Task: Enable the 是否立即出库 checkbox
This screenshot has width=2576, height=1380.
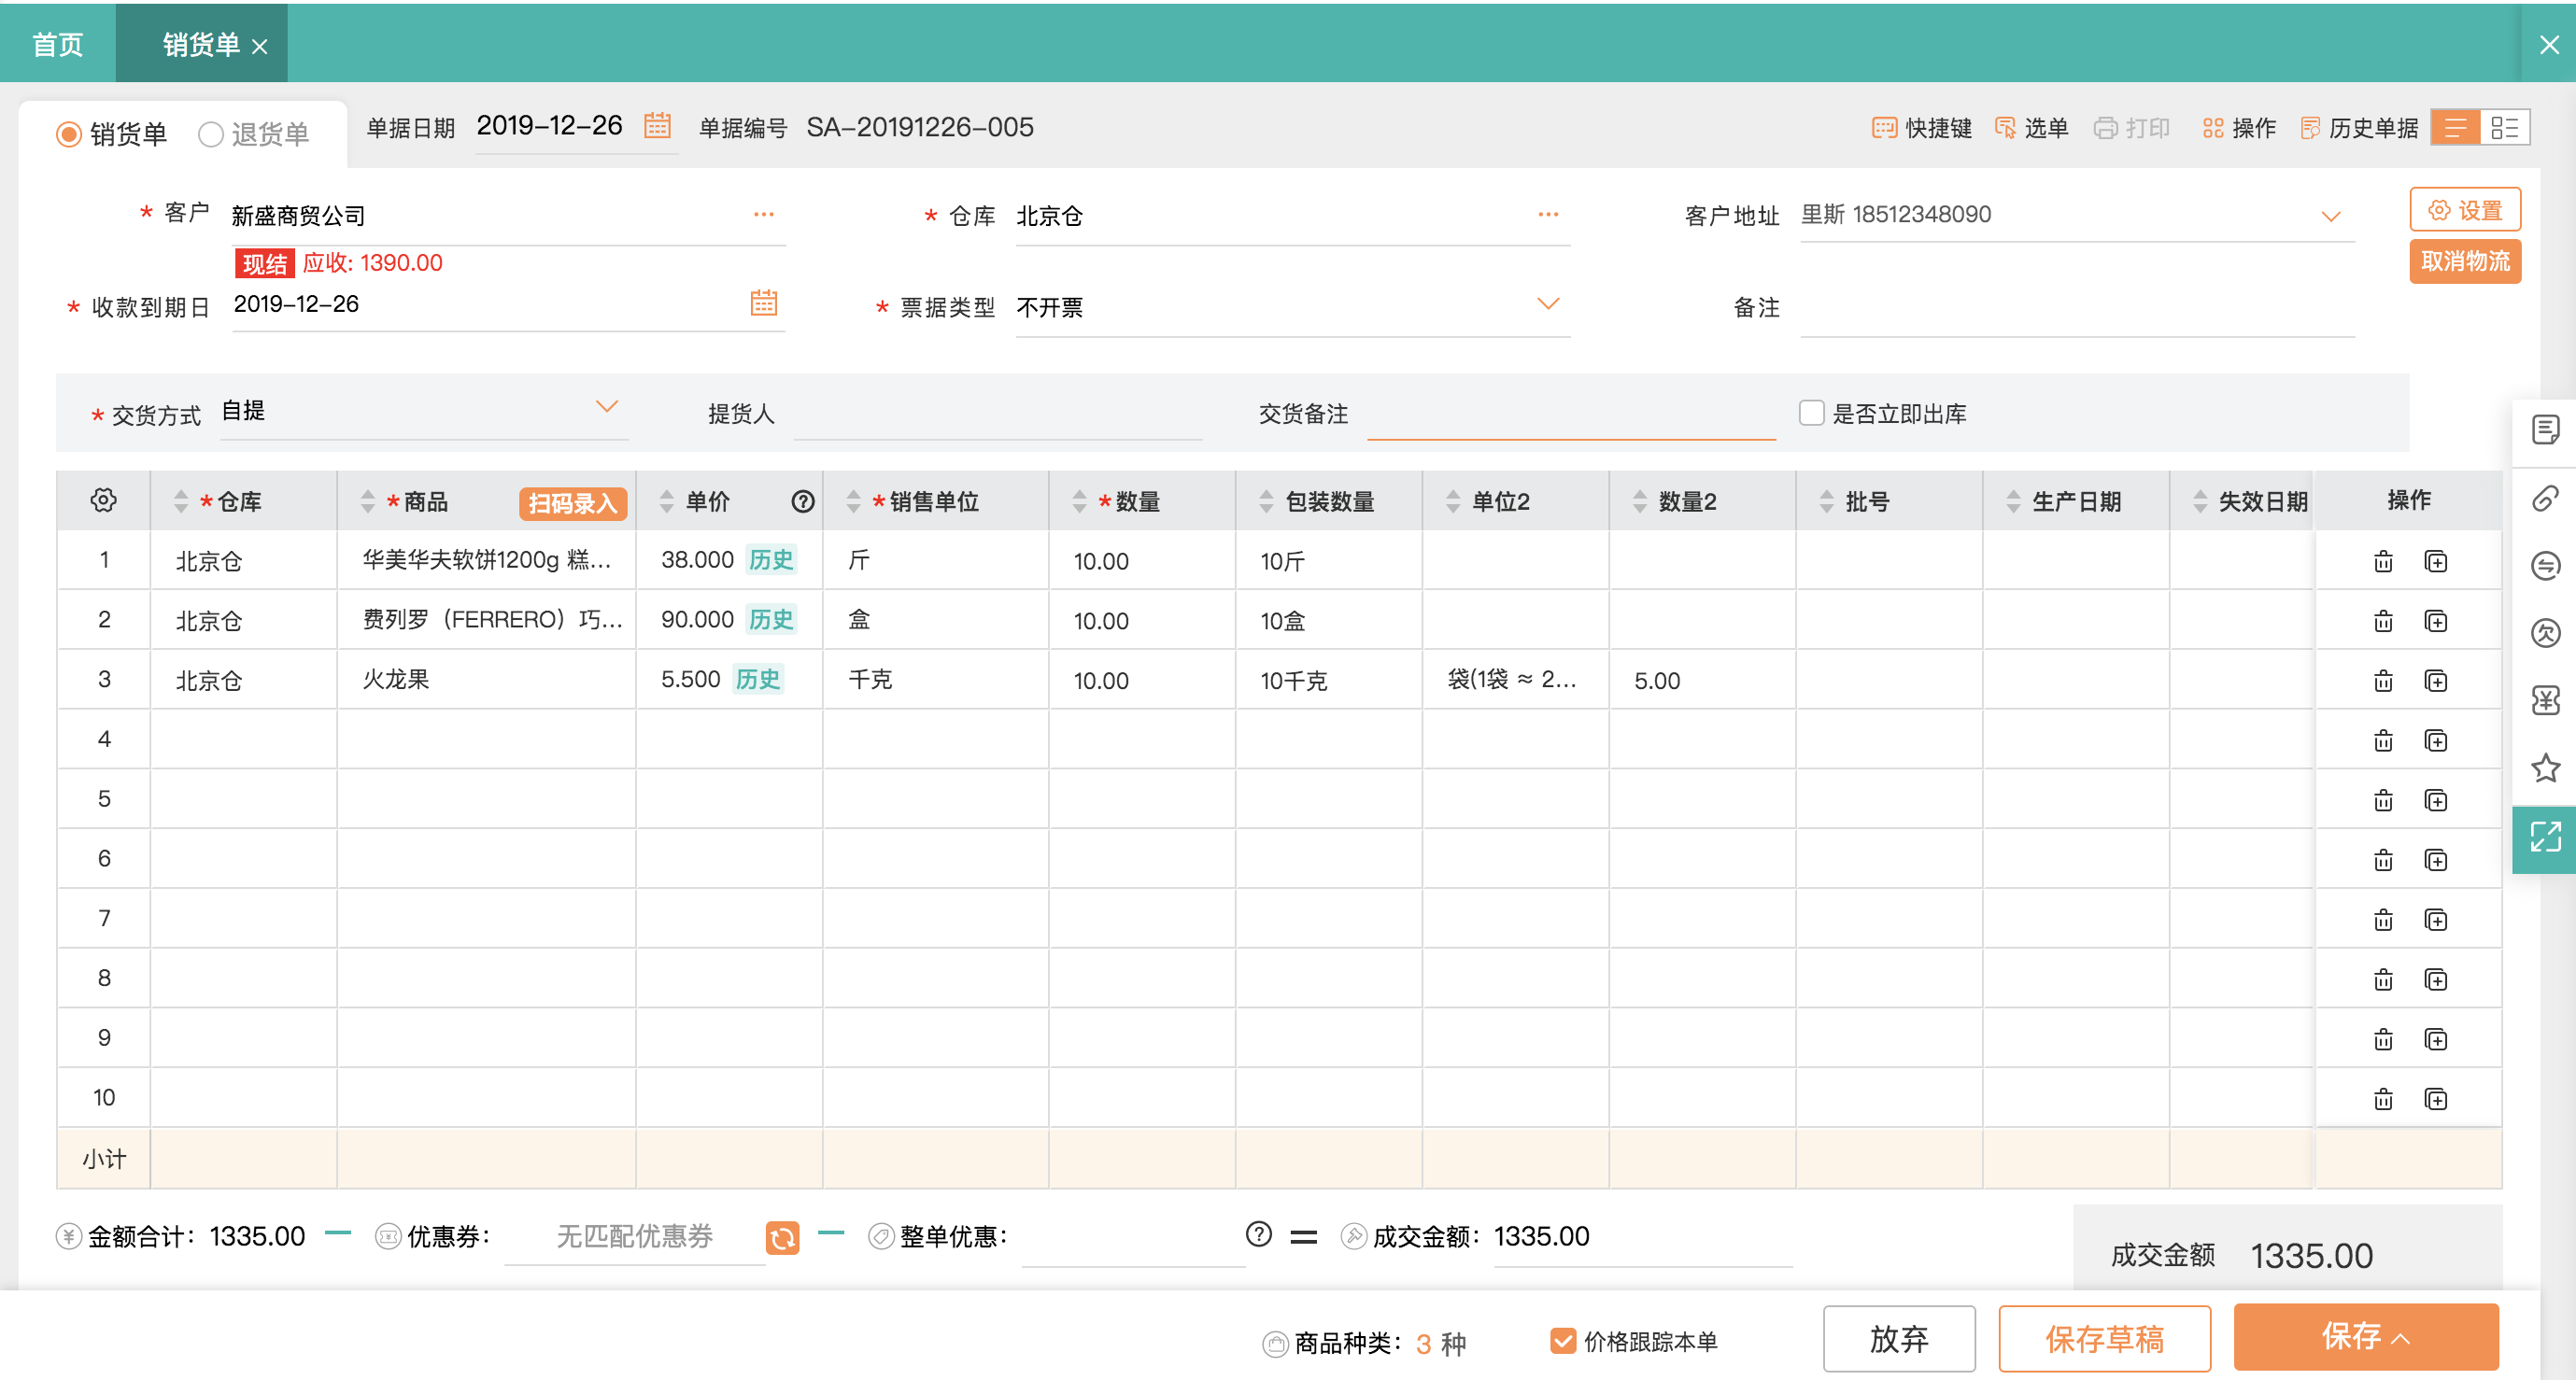Action: click(1809, 413)
